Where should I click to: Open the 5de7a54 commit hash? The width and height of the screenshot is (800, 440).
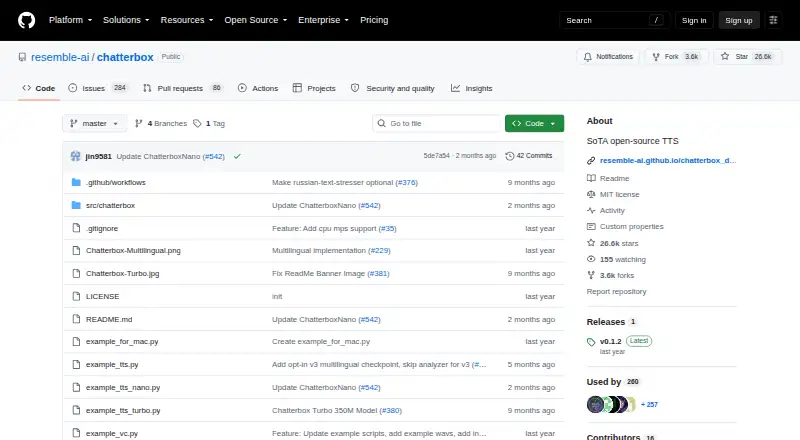(x=436, y=156)
